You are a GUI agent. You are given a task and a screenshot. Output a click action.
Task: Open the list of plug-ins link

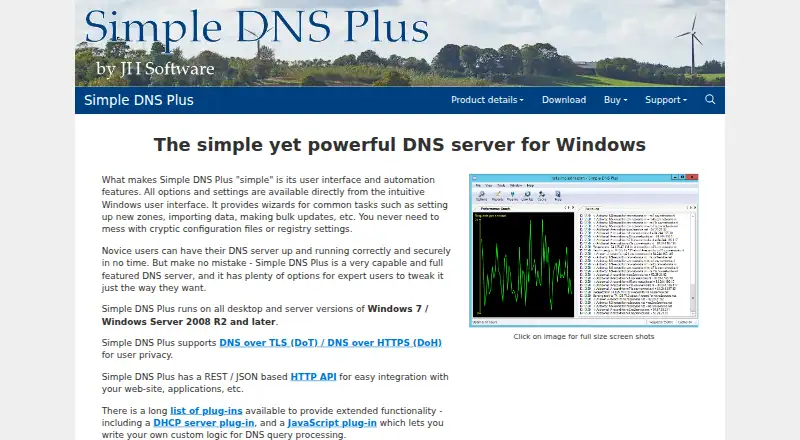click(x=206, y=411)
